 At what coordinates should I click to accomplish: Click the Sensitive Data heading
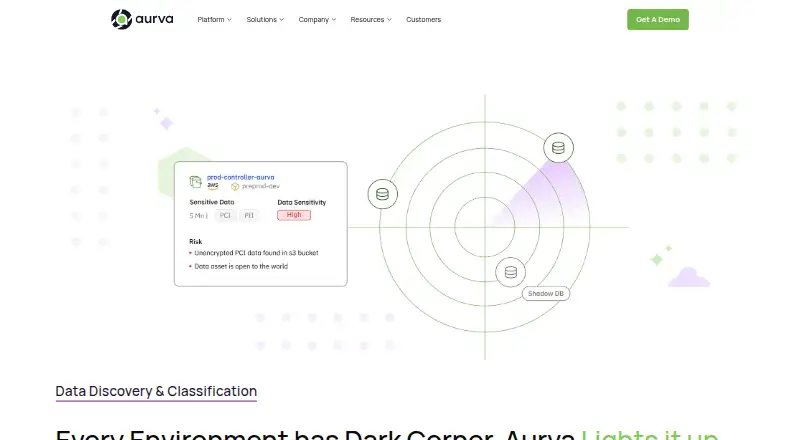point(212,202)
